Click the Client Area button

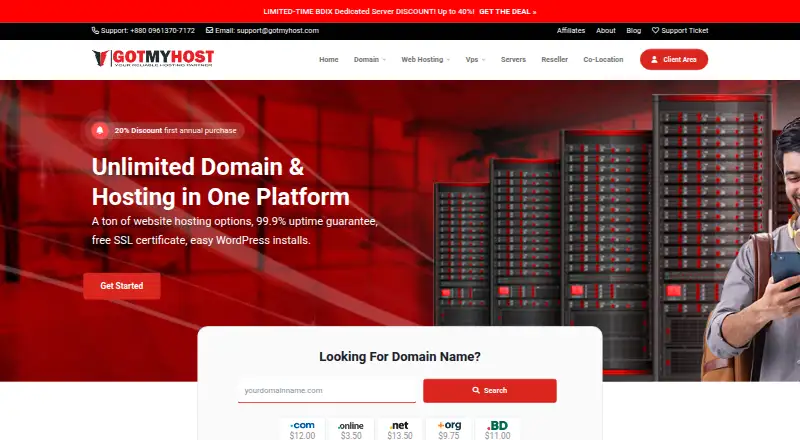tap(674, 60)
